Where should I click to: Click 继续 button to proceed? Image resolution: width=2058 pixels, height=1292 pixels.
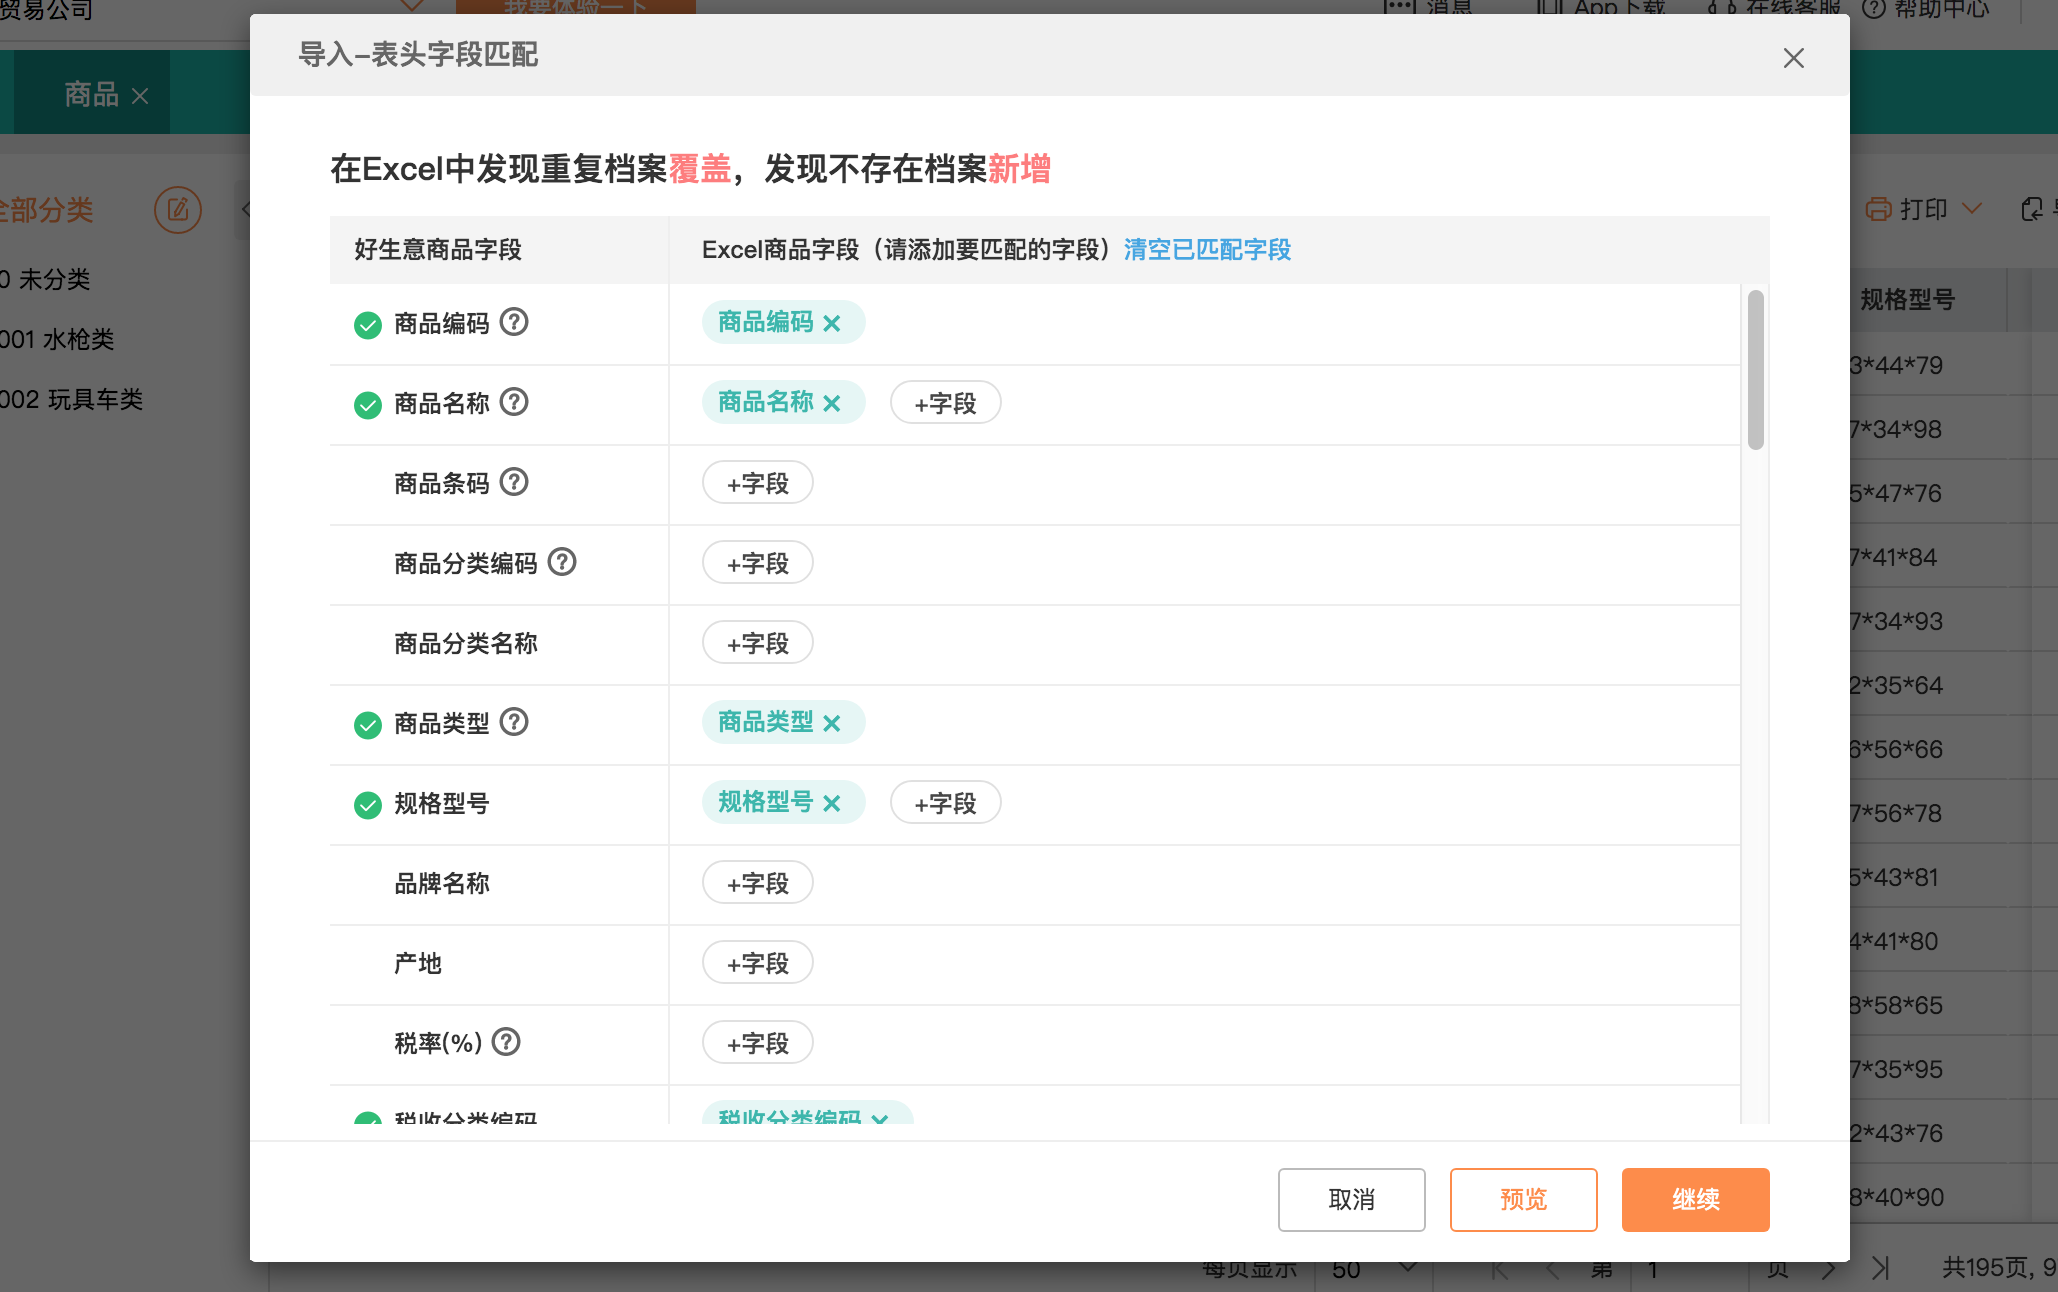(x=1695, y=1198)
